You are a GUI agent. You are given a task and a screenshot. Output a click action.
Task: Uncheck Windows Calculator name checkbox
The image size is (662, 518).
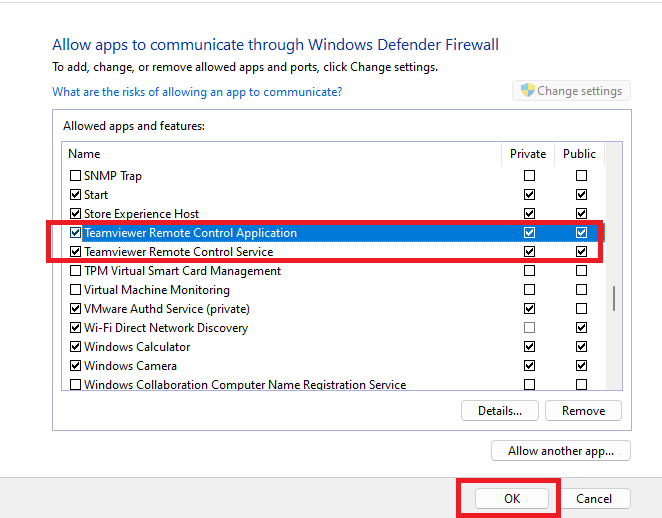click(x=75, y=346)
